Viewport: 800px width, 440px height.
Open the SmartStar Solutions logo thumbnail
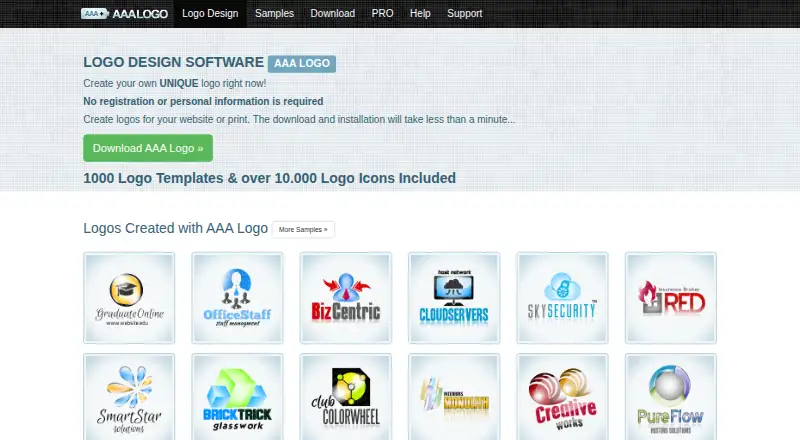[x=129, y=397]
